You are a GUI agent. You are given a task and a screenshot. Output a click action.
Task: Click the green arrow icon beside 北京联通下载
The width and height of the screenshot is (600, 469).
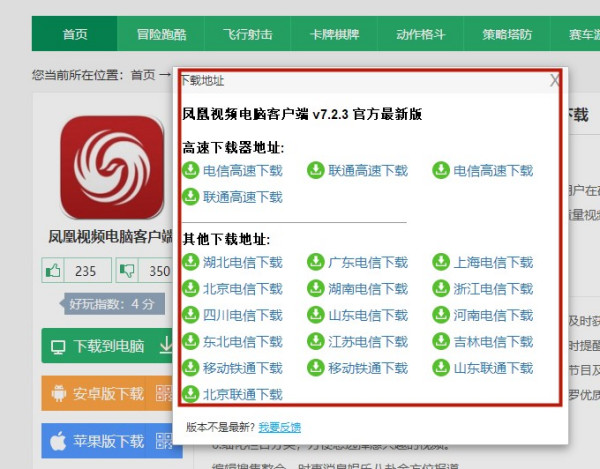191,394
